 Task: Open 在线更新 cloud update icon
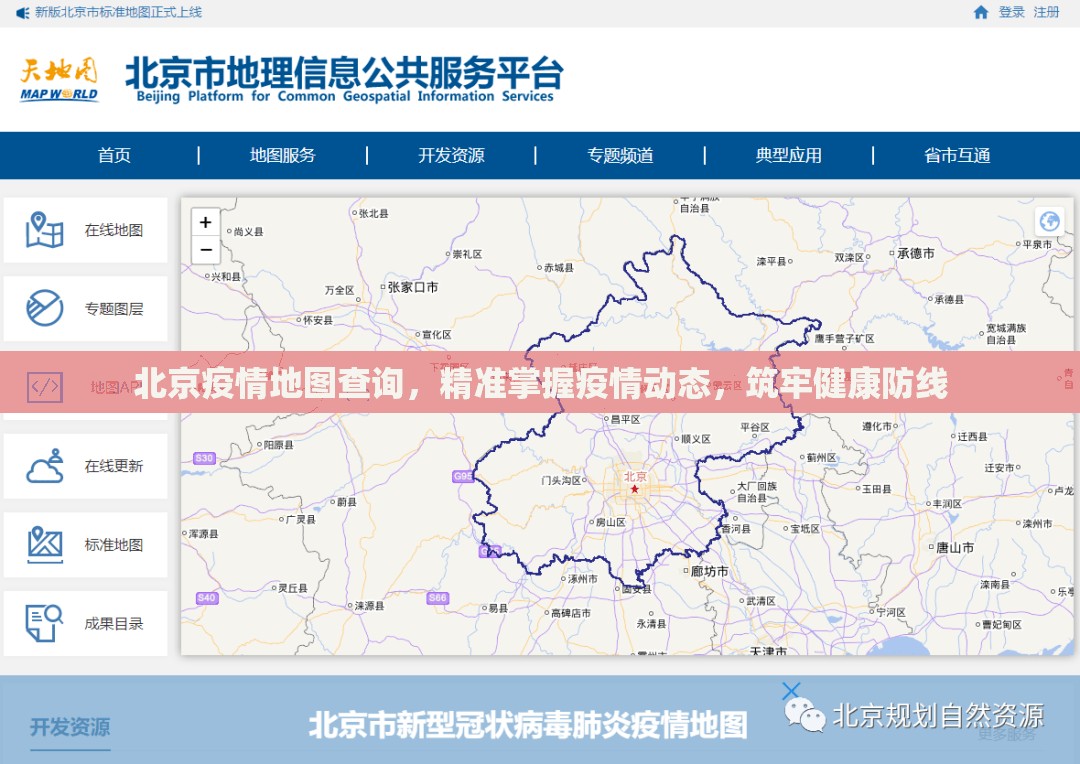[x=45, y=466]
